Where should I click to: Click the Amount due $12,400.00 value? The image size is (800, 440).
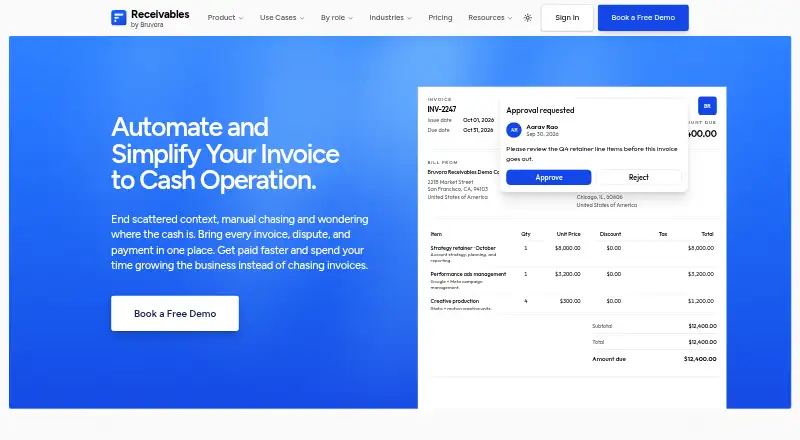click(700, 359)
